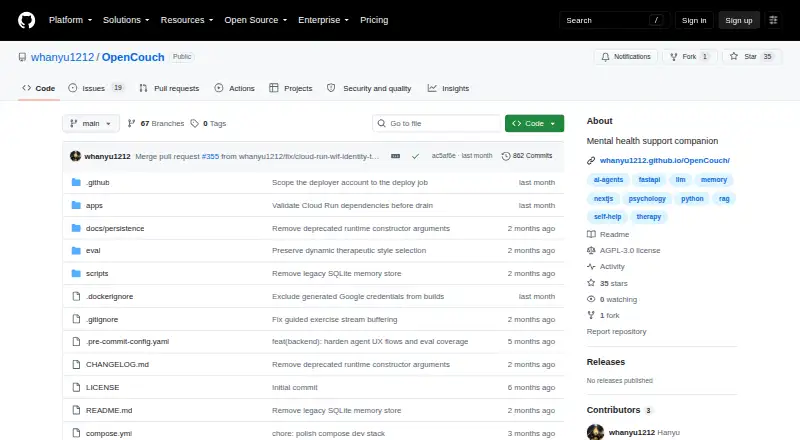Open the whanyu1212.github.io/OpenCouch/ link
Viewport: 800px width, 440px height.
pos(665,160)
